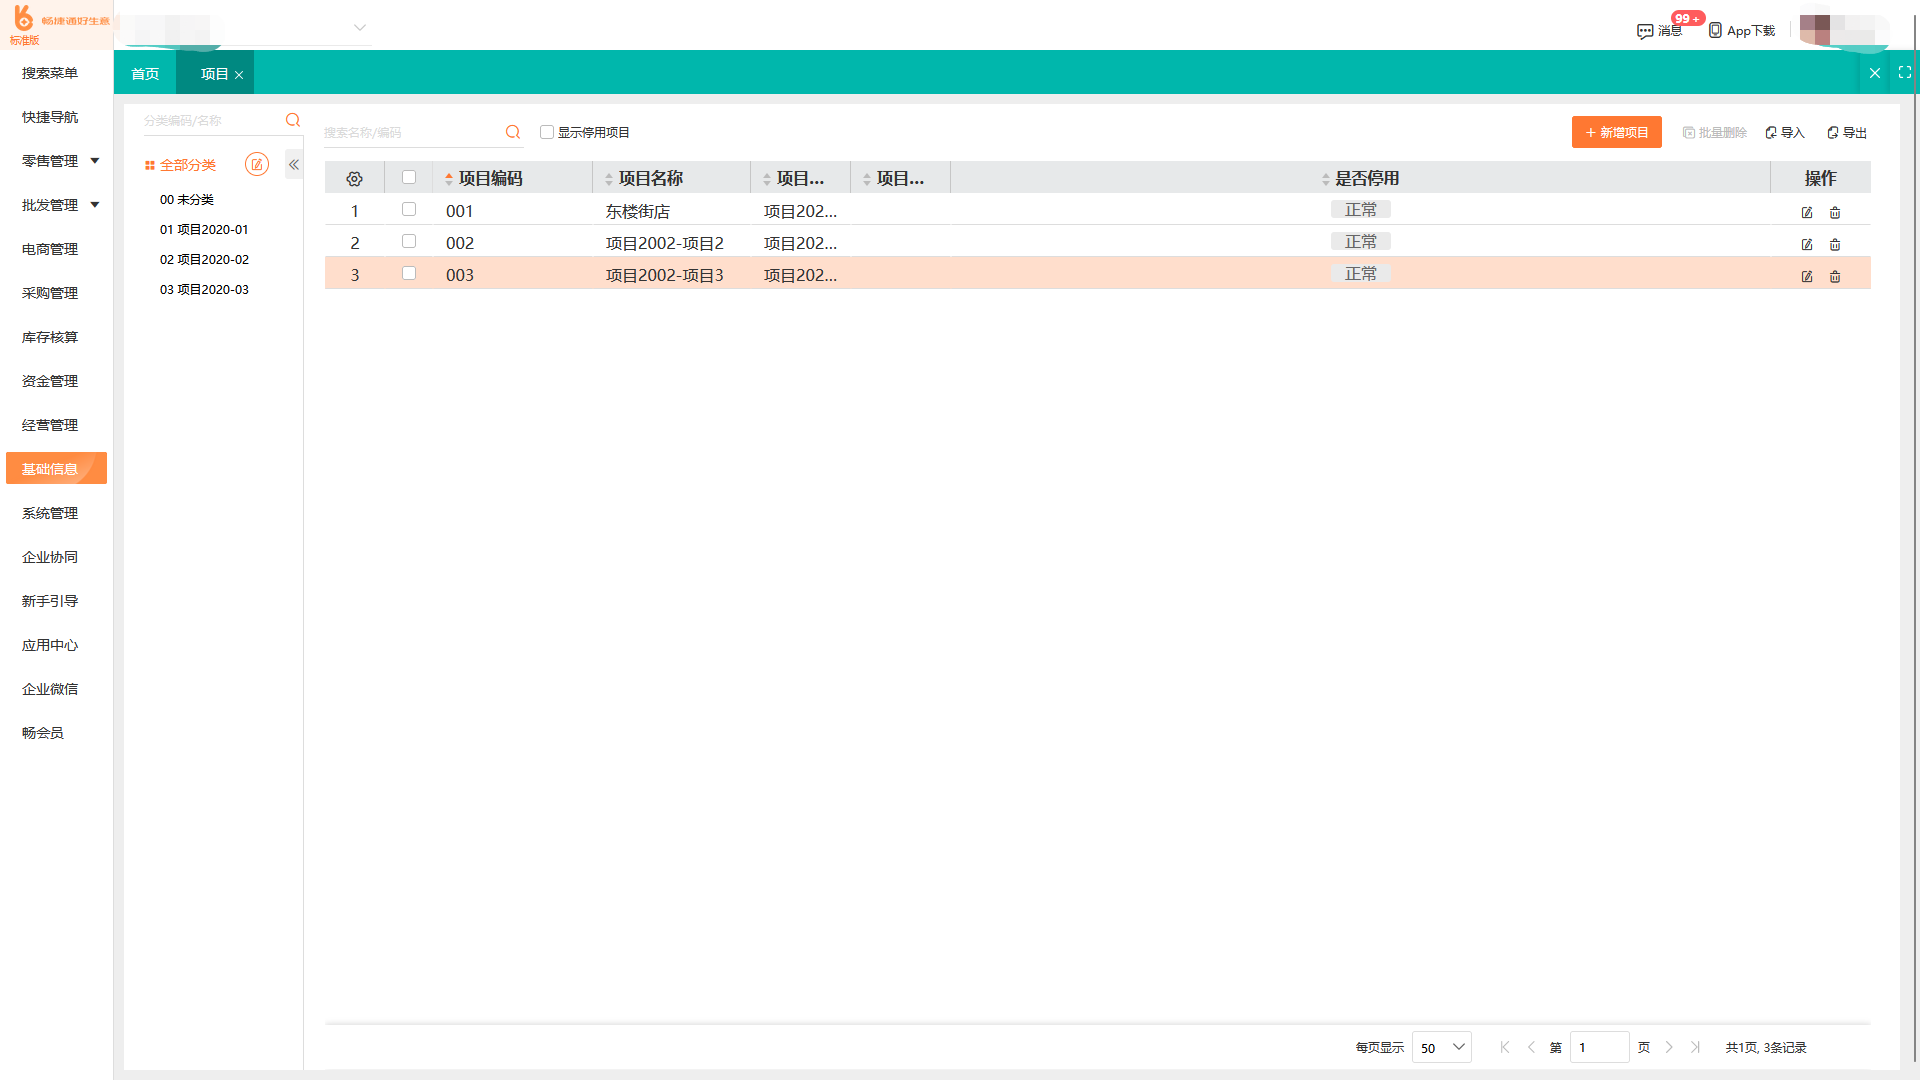Select all rows using header checkbox
The image size is (1920, 1080).
[x=409, y=178]
